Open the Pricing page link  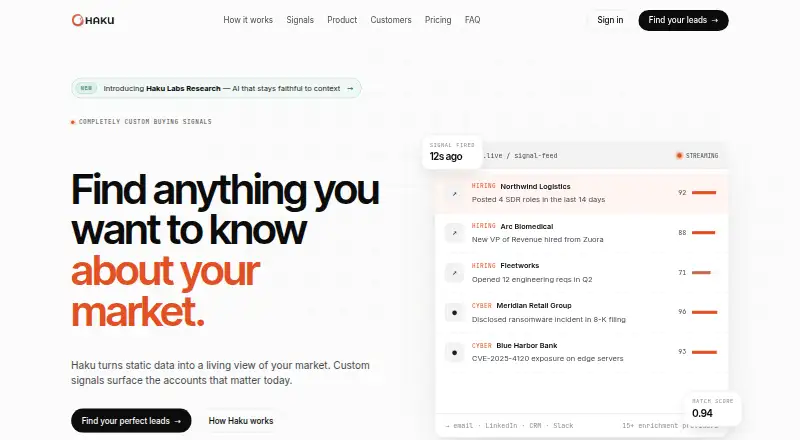point(438,20)
